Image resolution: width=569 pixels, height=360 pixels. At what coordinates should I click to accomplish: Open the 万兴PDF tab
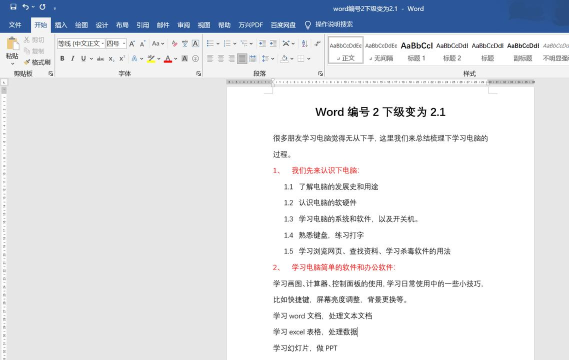tap(250, 25)
